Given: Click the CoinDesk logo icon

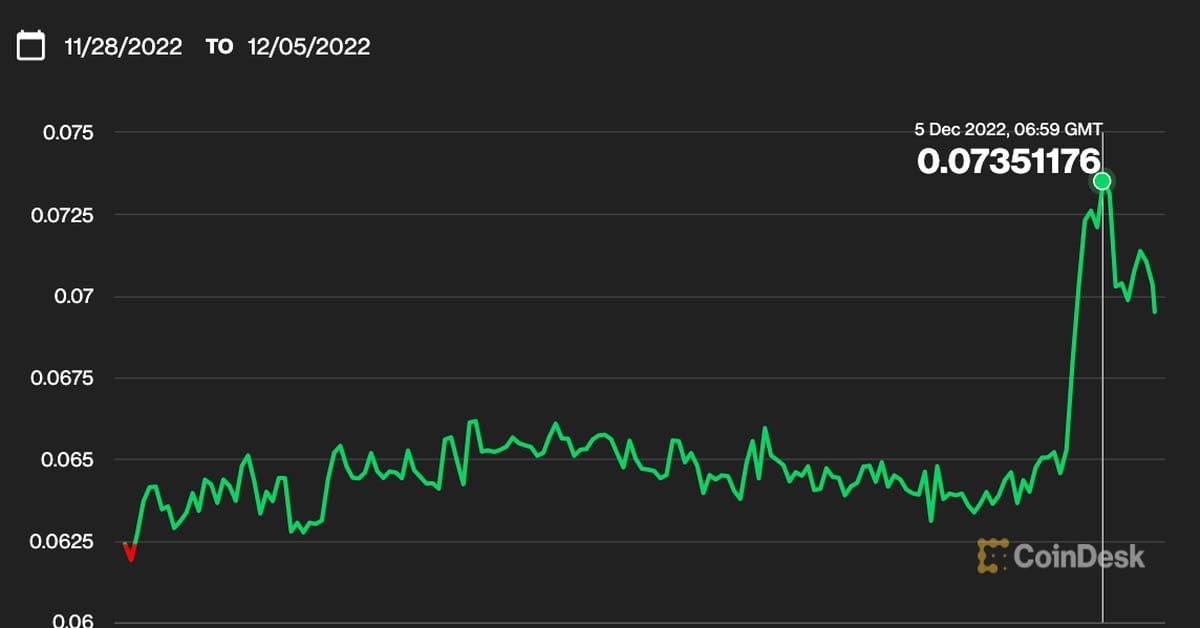Looking at the screenshot, I should 991,556.
